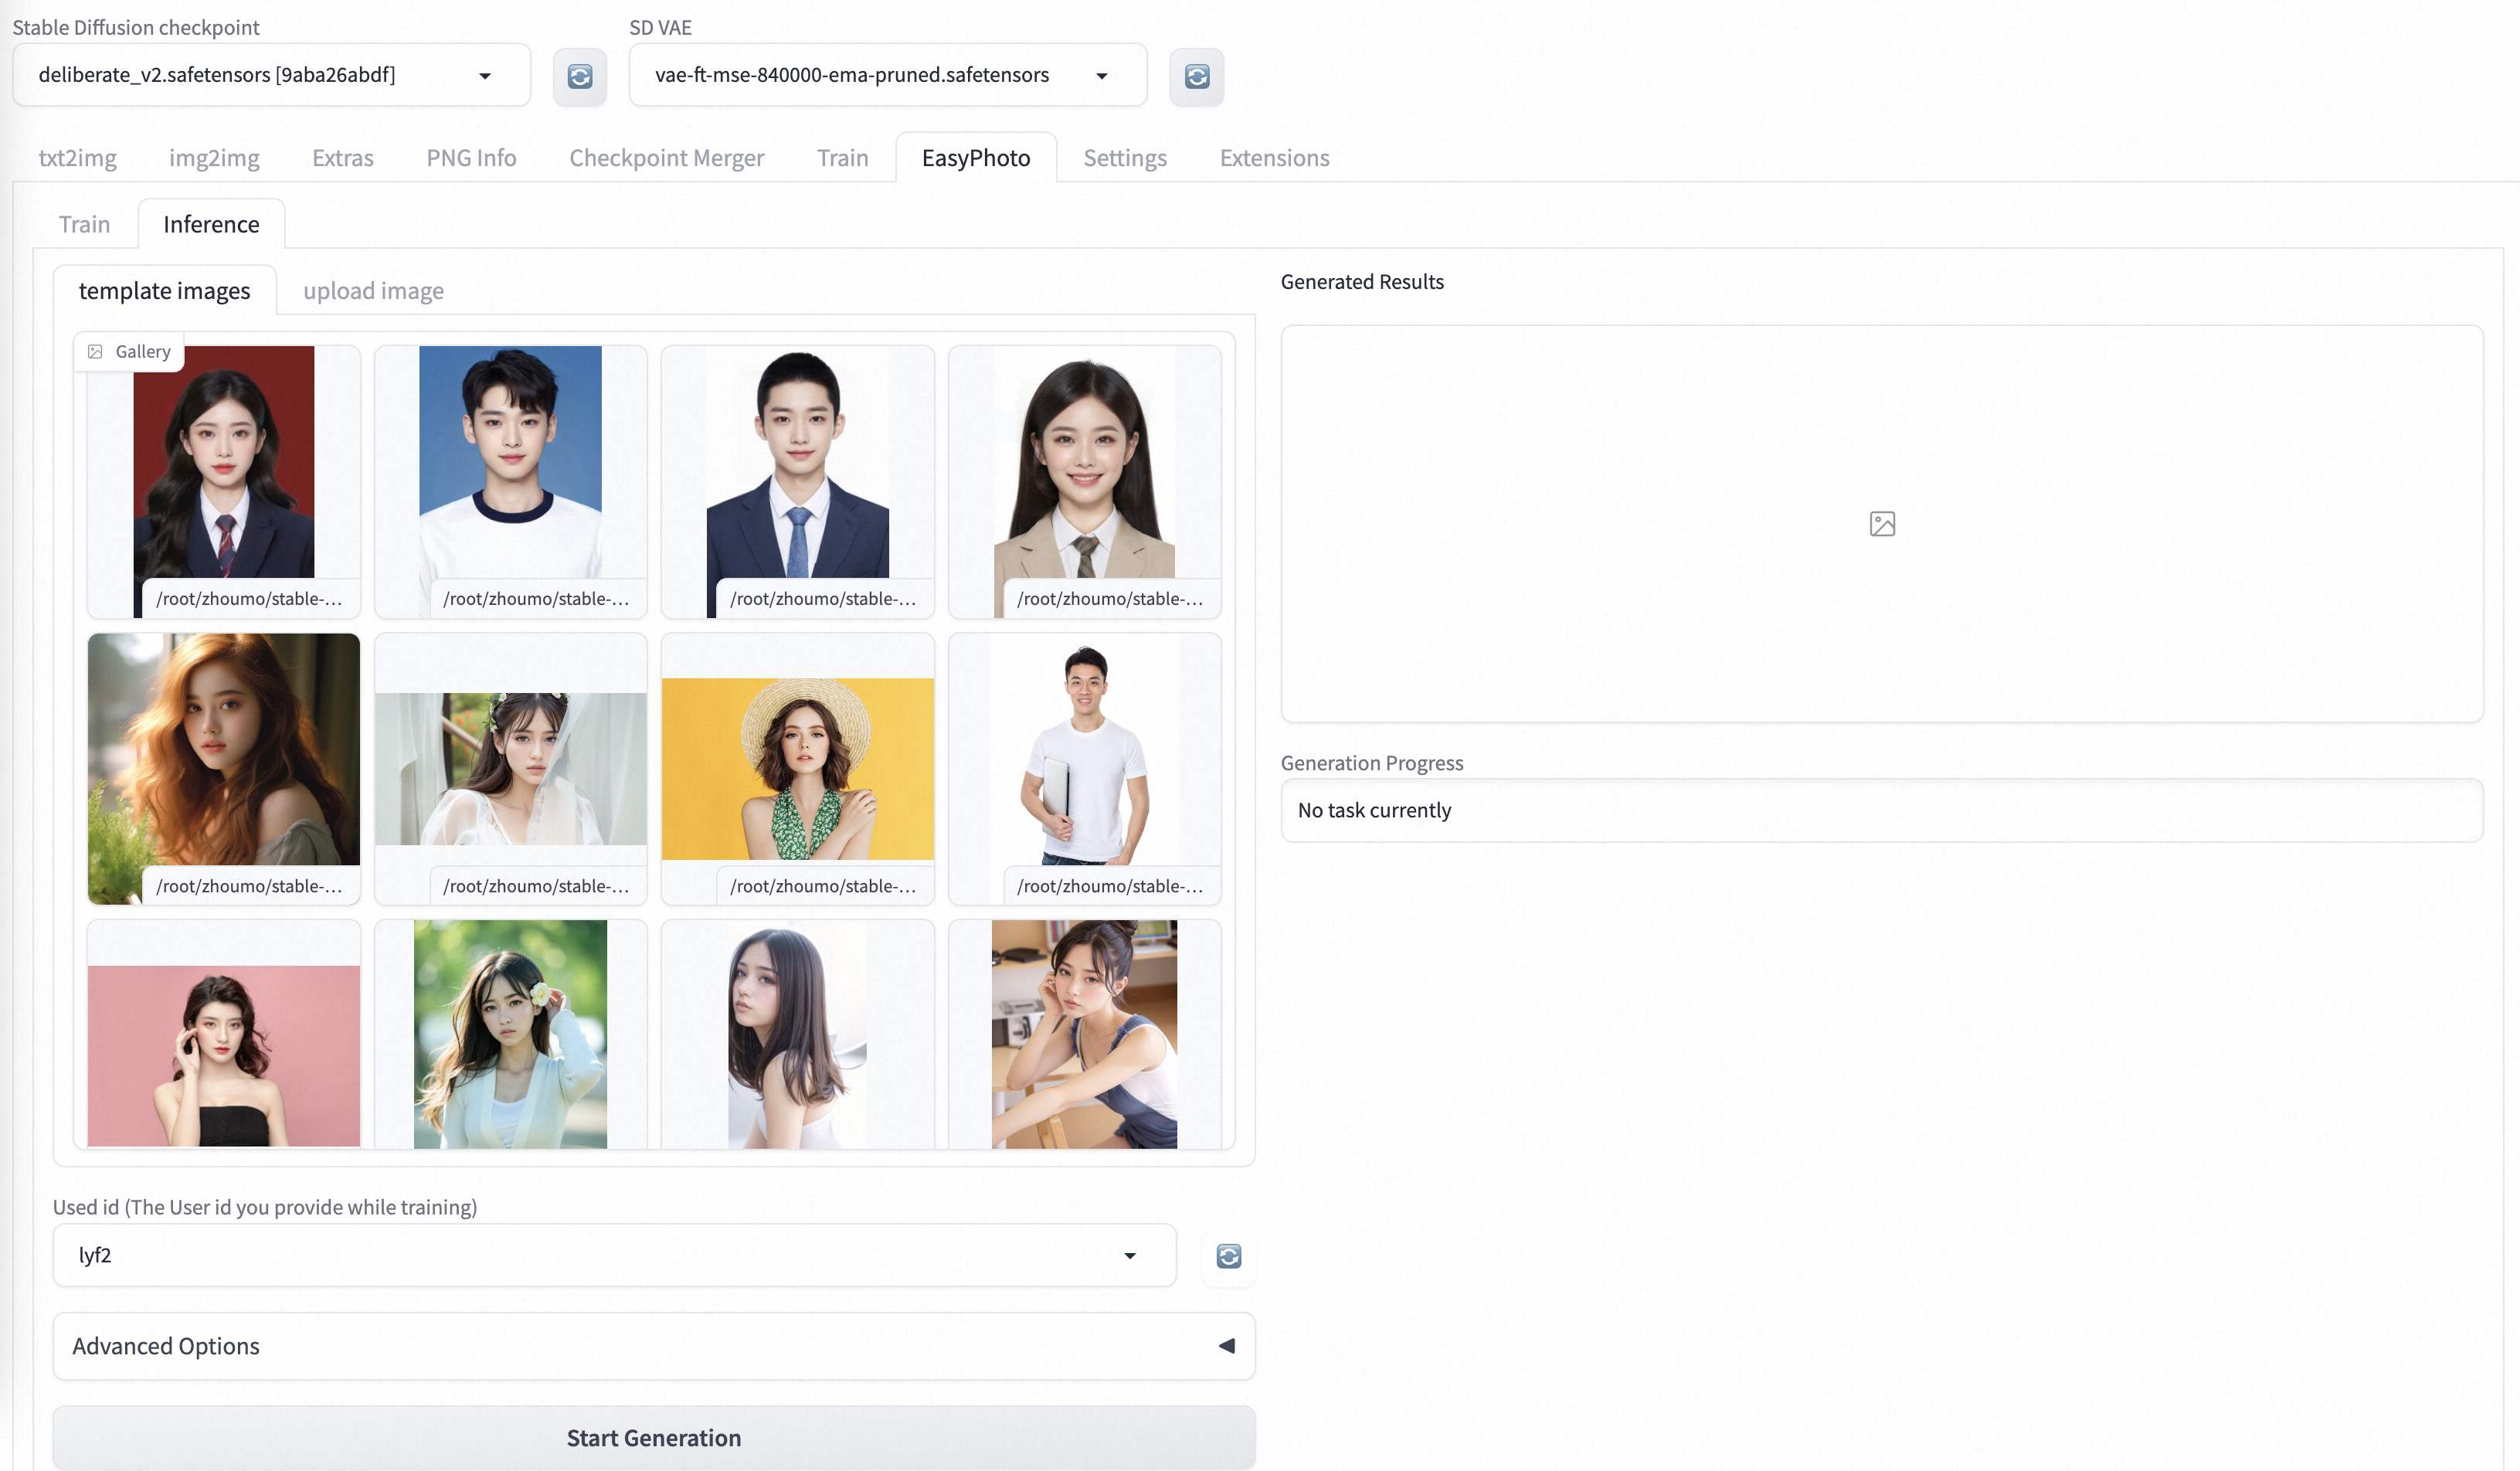Open the Used ID lyf2 dropdown
Image resolution: width=2520 pixels, height=1471 pixels.
pos(1128,1254)
